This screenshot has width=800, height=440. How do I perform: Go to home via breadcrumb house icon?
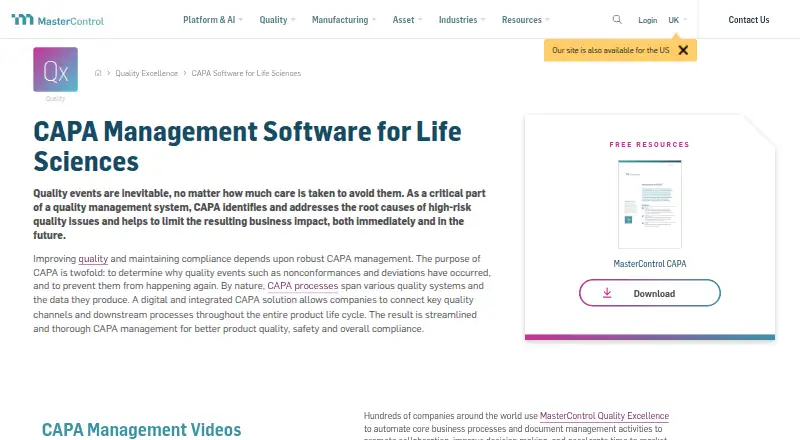(x=98, y=73)
